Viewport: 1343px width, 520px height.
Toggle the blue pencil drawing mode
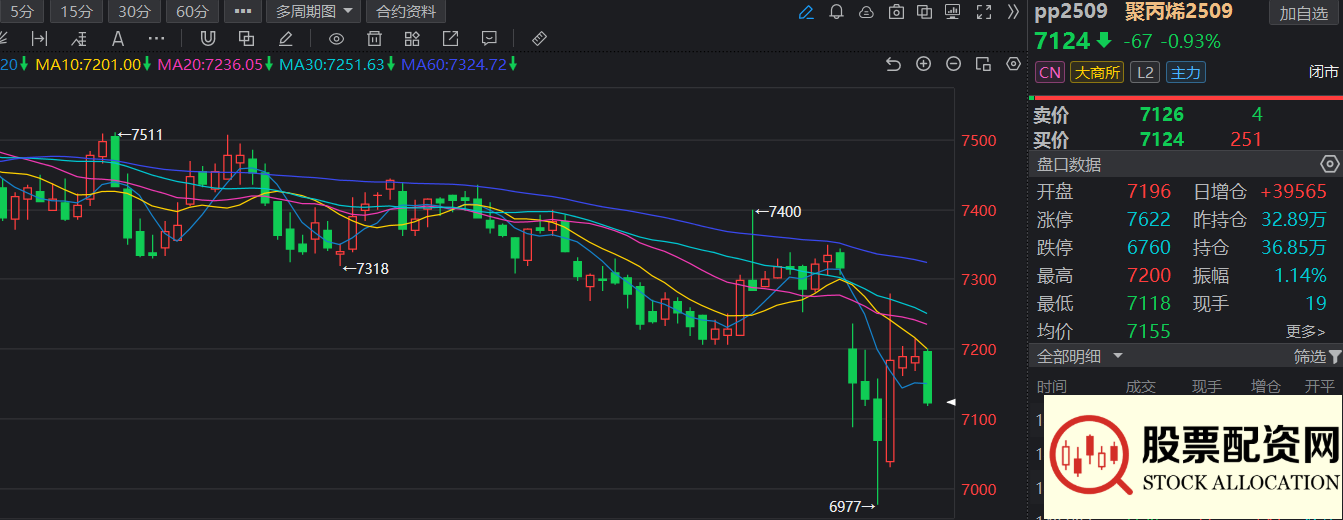point(806,12)
